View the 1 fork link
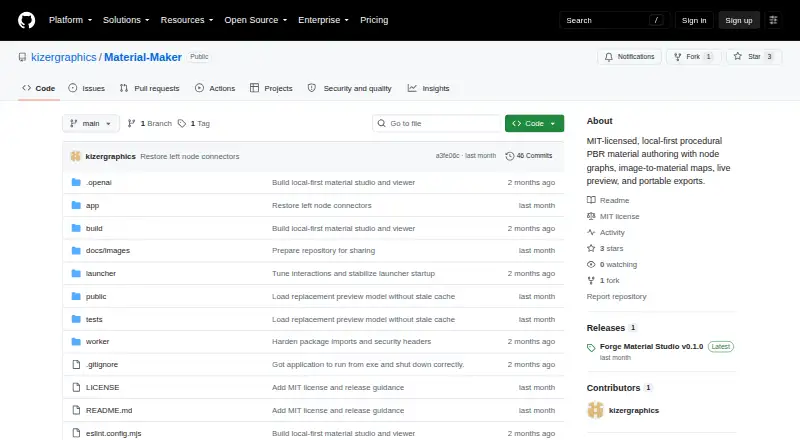Screen dimensions: 800x440 (603, 280)
